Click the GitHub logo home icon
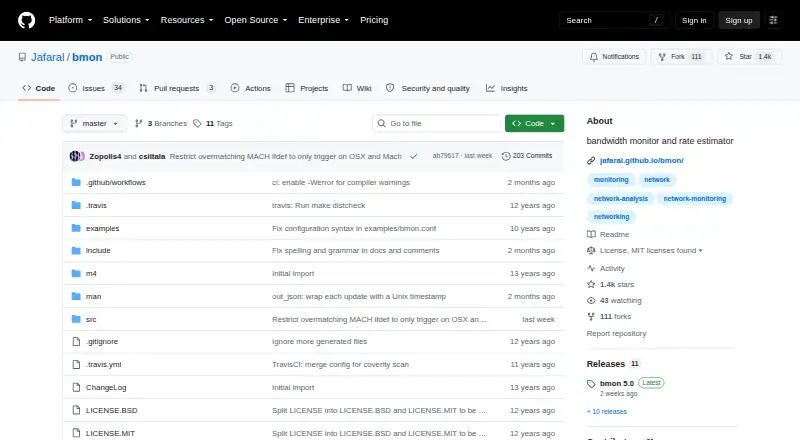The height and width of the screenshot is (440, 800). pyautogui.click(x=27, y=20)
